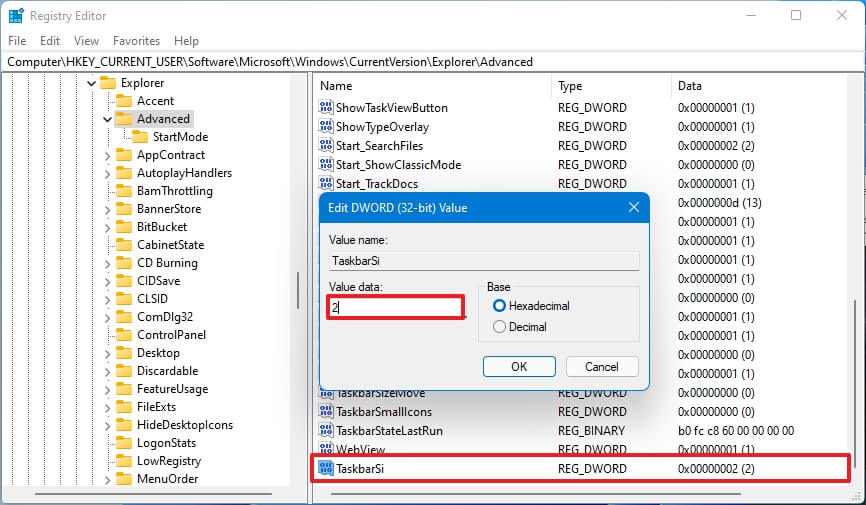Click the Value data input field

[397, 308]
